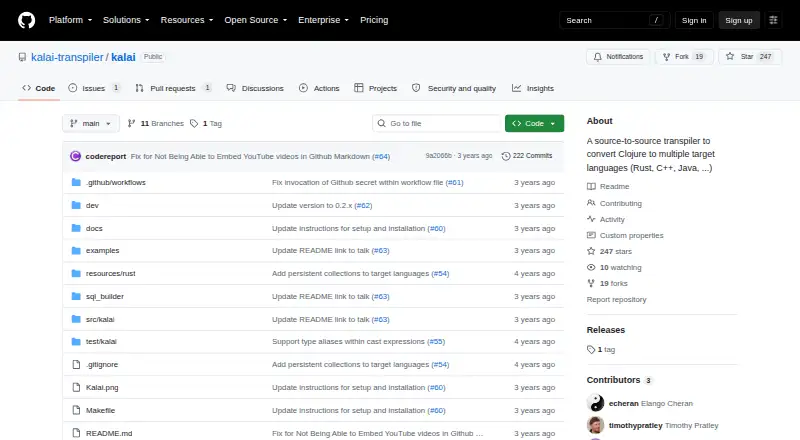This screenshot has height=440, width=800.
Task: Open top-right header menu icon
Action: (773, 20)
